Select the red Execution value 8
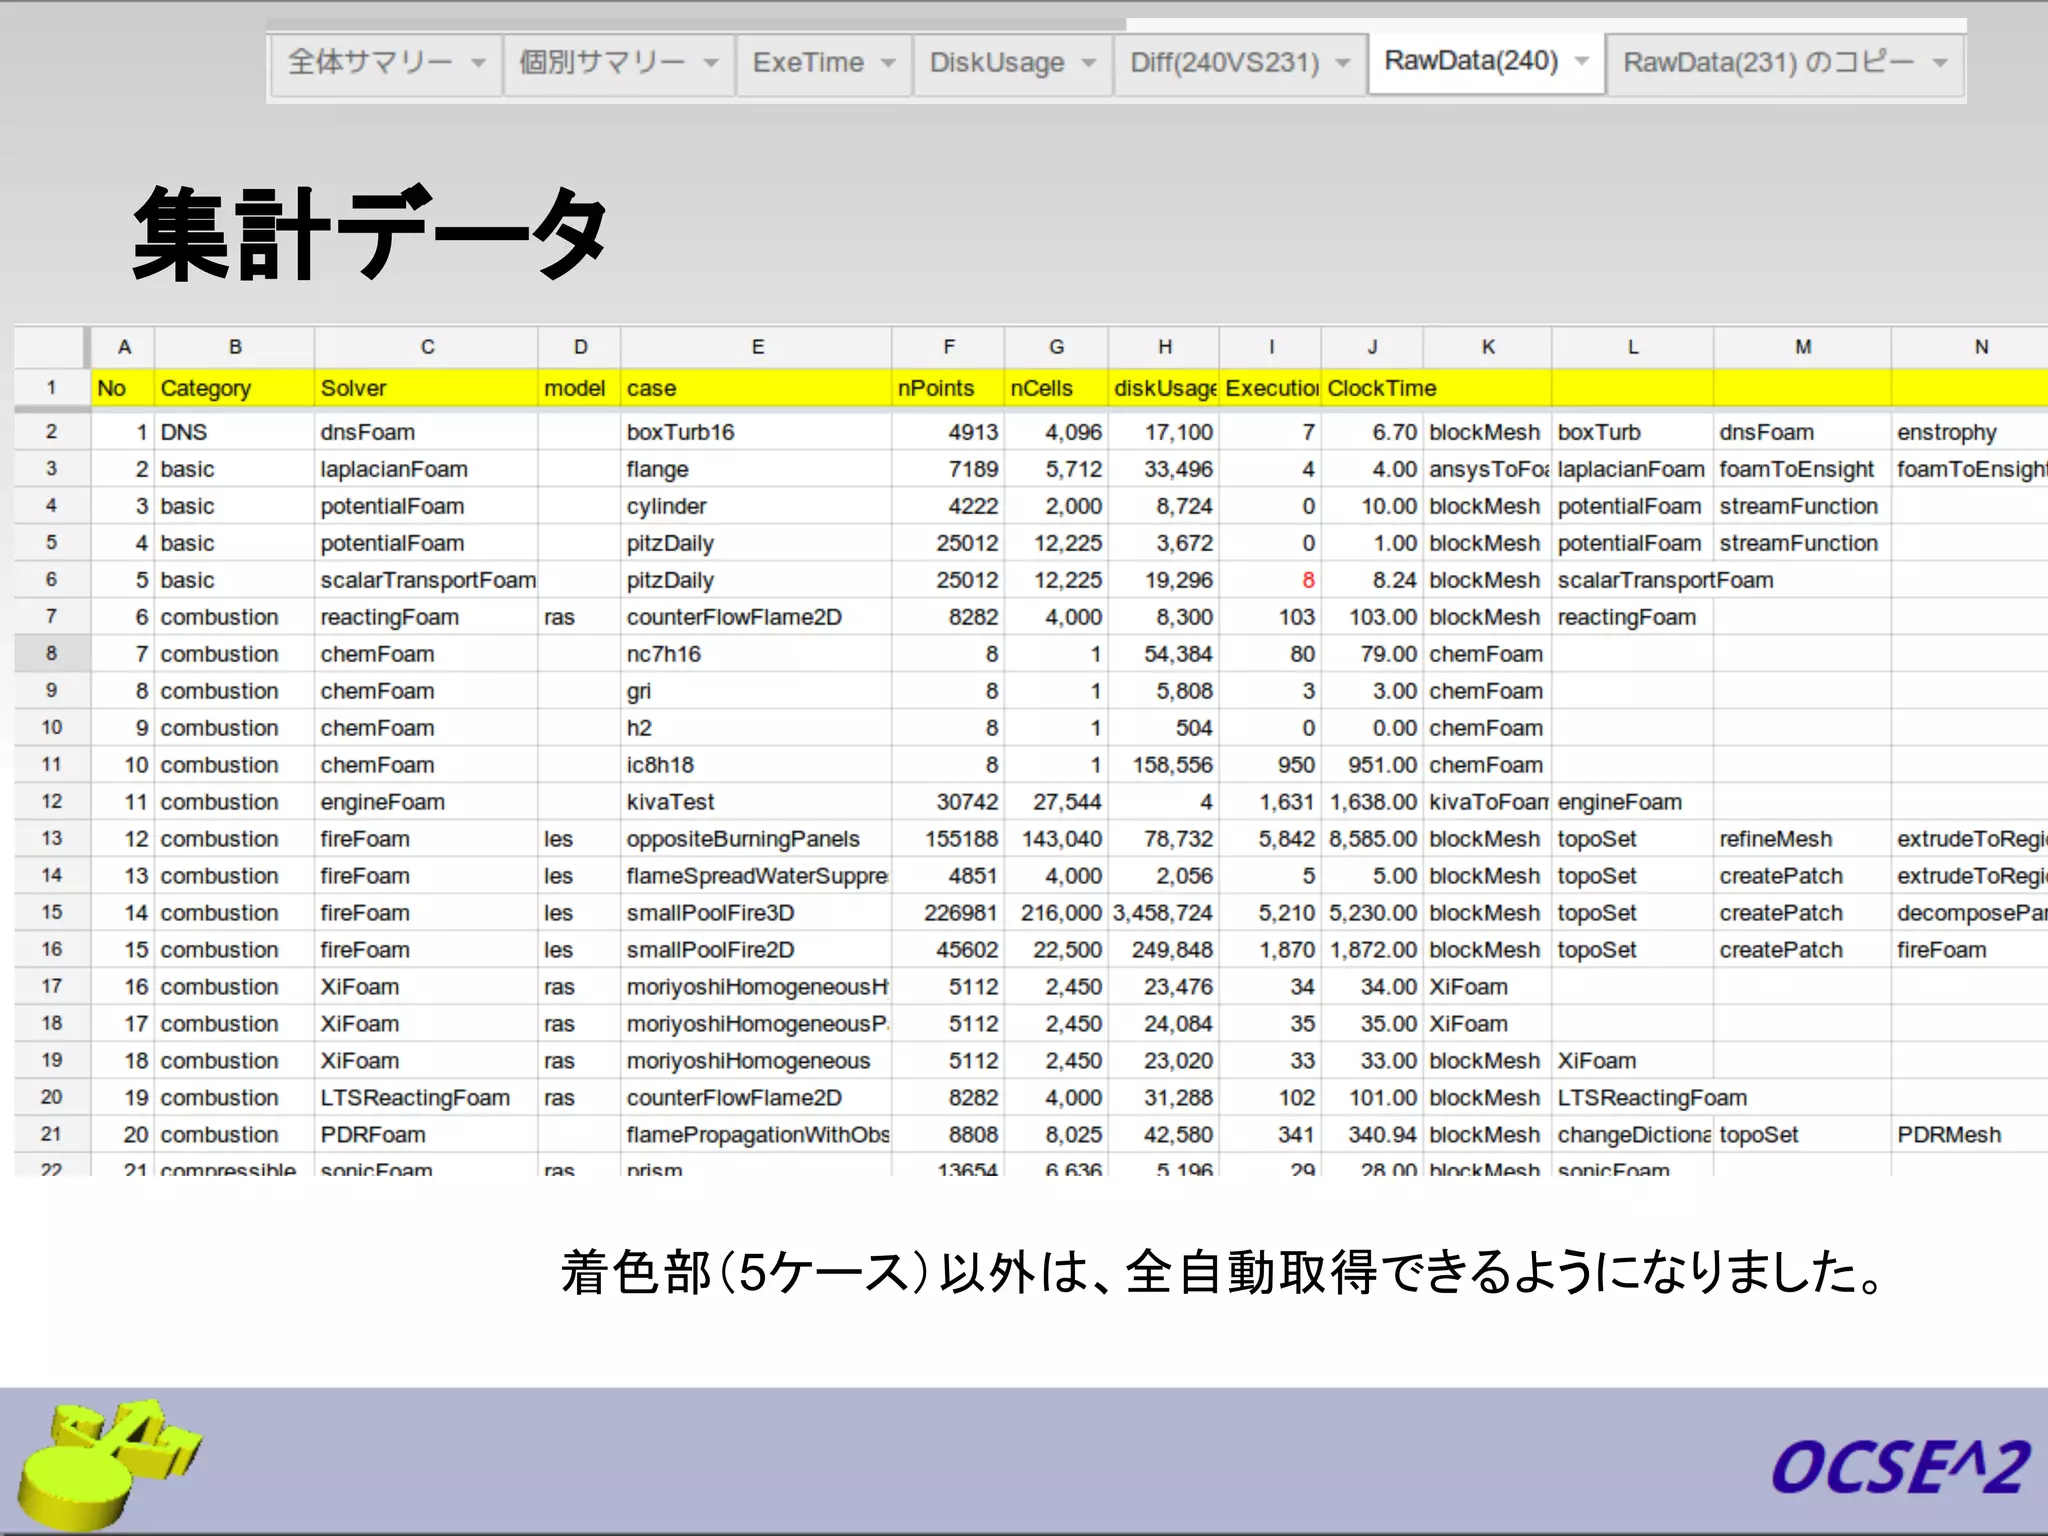The height and width of the screenshot is (1536, 2048). point(1307,579)
